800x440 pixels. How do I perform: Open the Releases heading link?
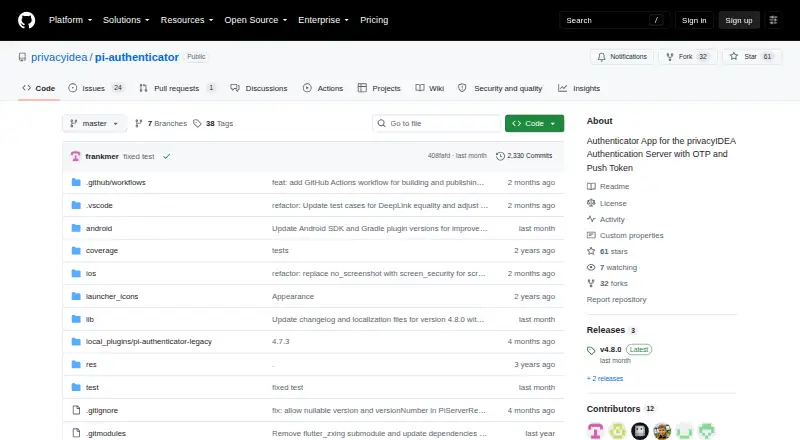(611, 330)
